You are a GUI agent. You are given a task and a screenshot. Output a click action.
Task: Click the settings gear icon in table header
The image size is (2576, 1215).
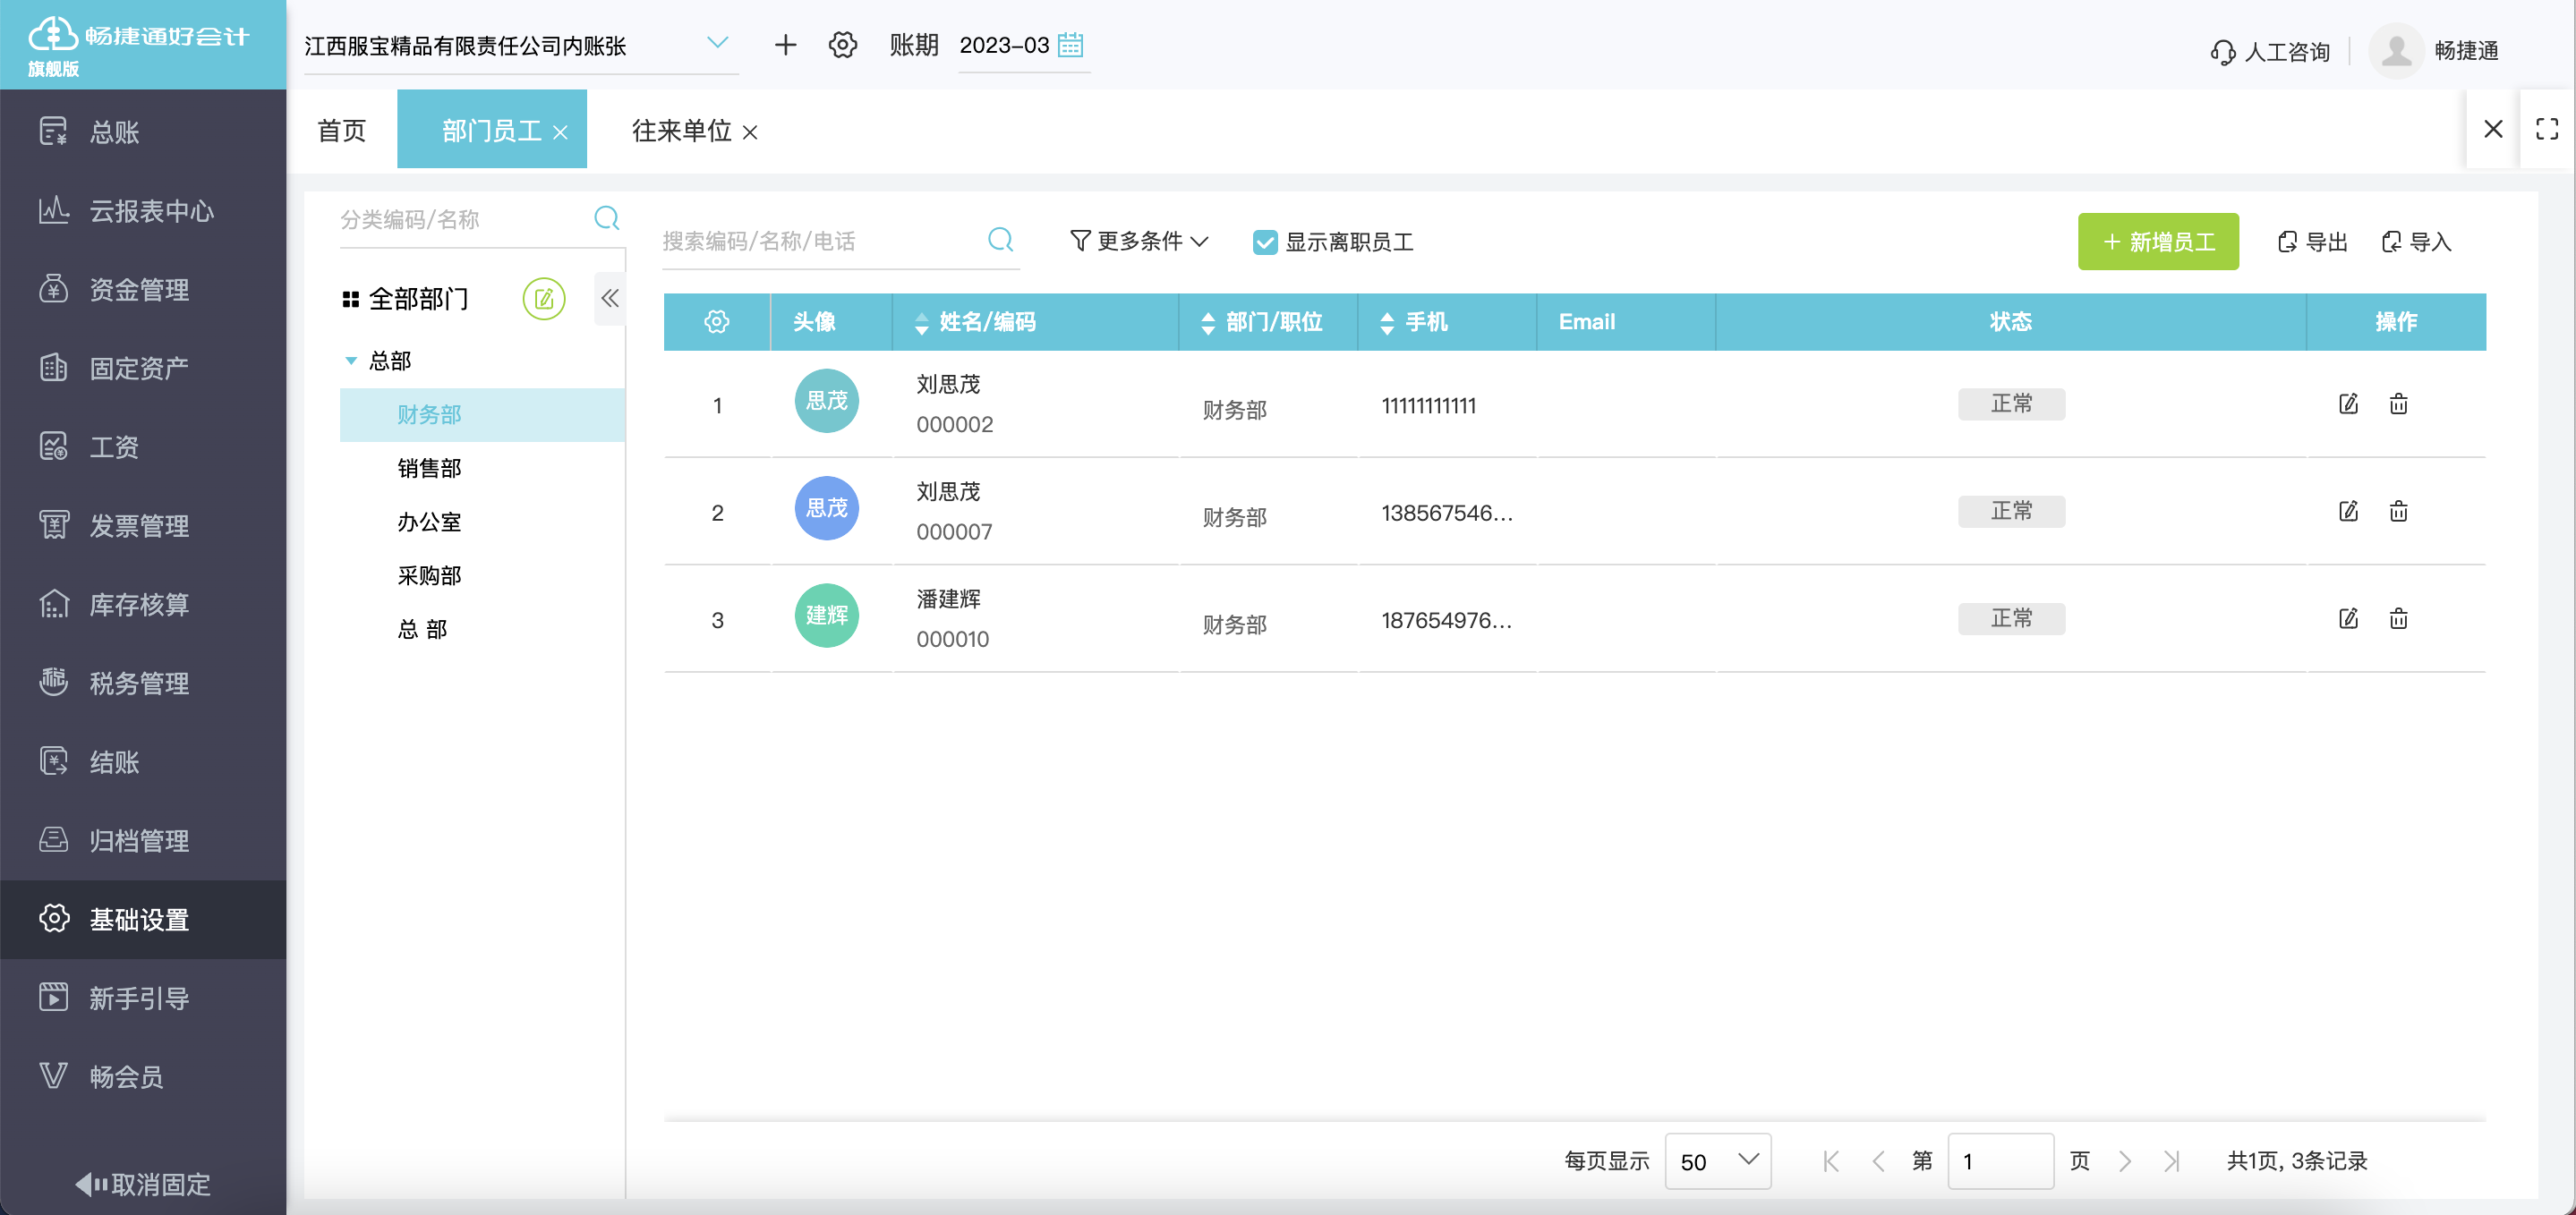[716, 322]
